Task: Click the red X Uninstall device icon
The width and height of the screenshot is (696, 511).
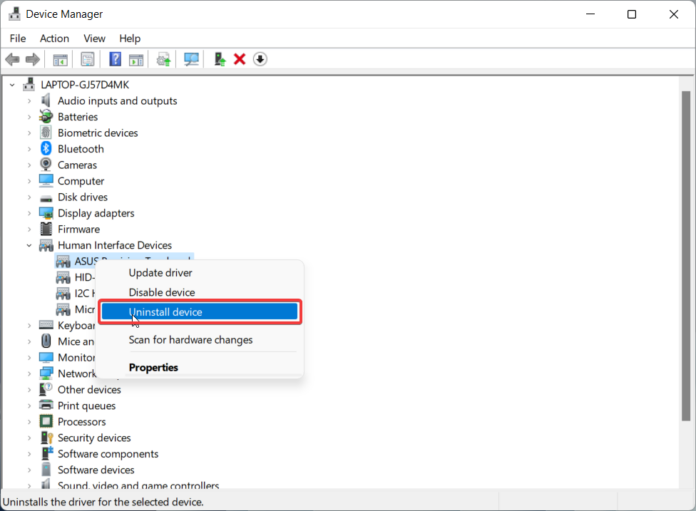Action: (240, 59)
